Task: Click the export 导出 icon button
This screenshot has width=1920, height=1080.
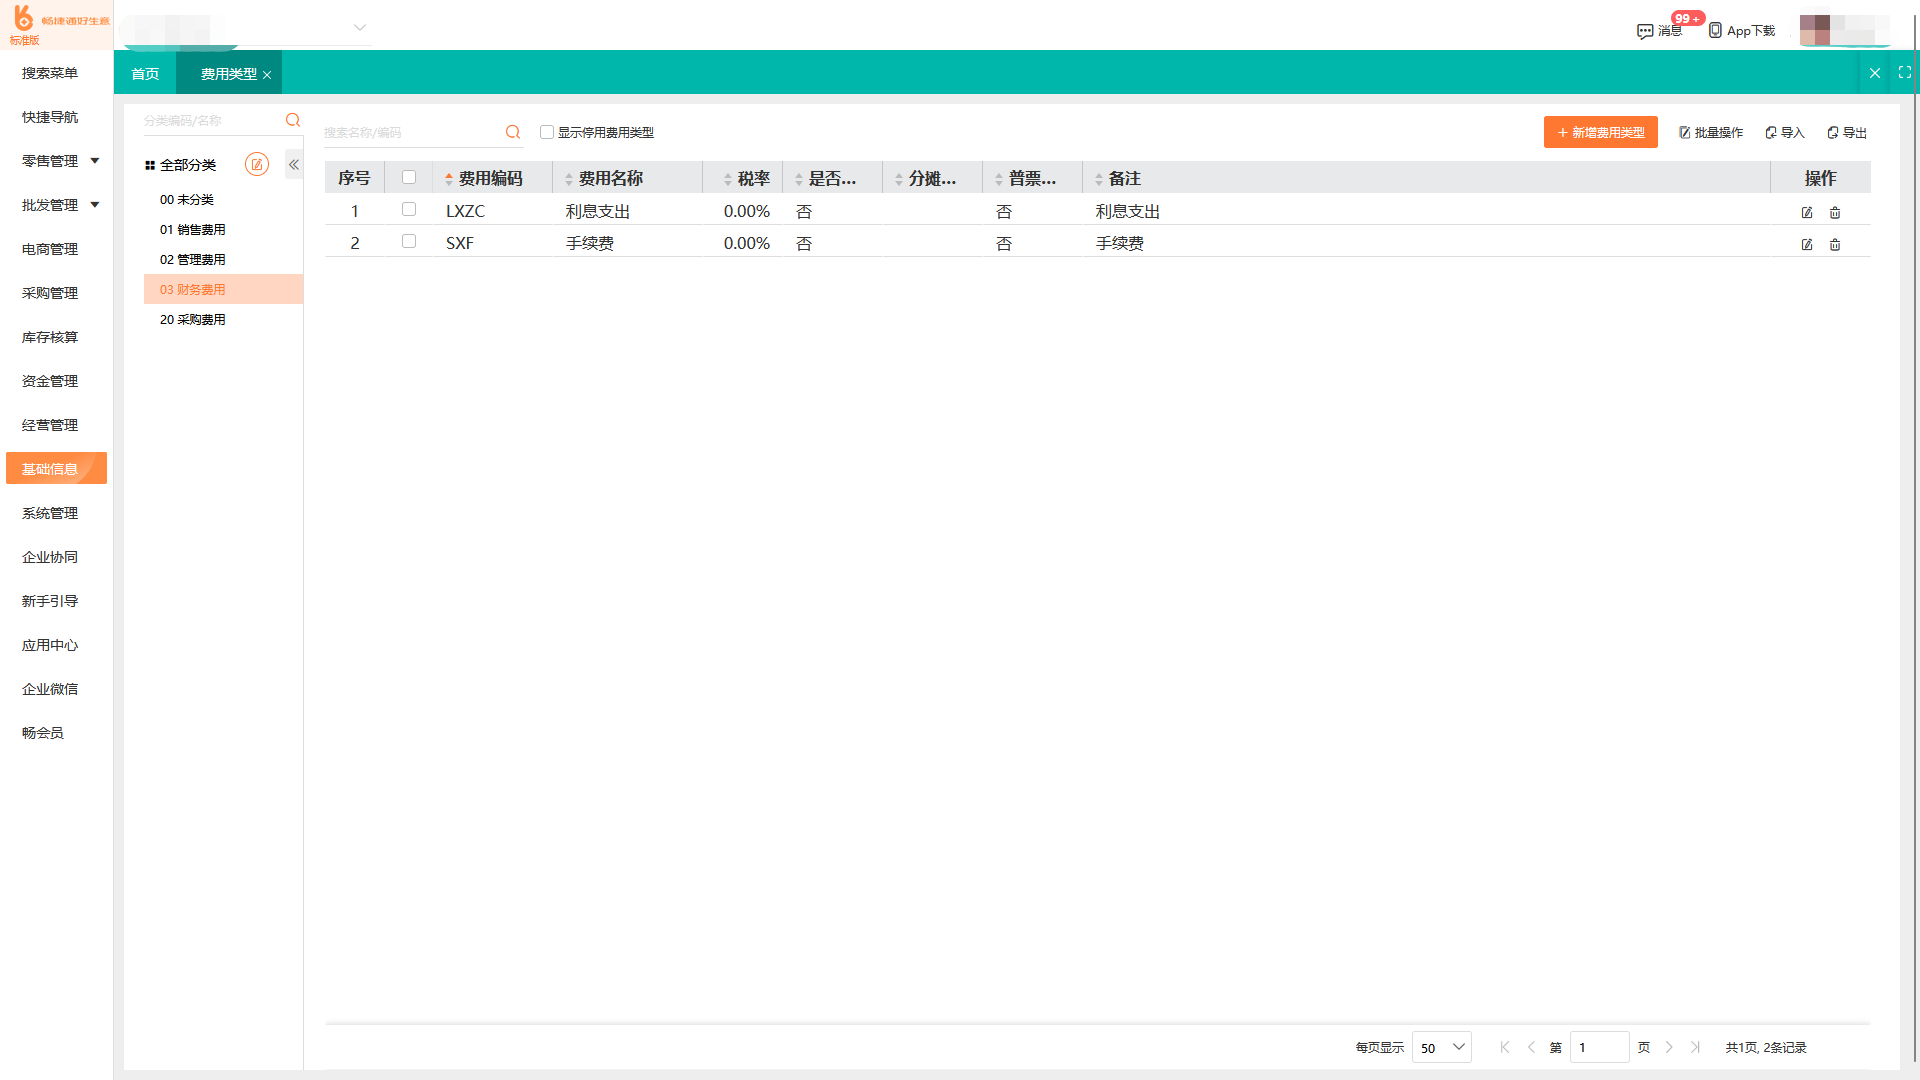Action: (x=1846, y=131)
